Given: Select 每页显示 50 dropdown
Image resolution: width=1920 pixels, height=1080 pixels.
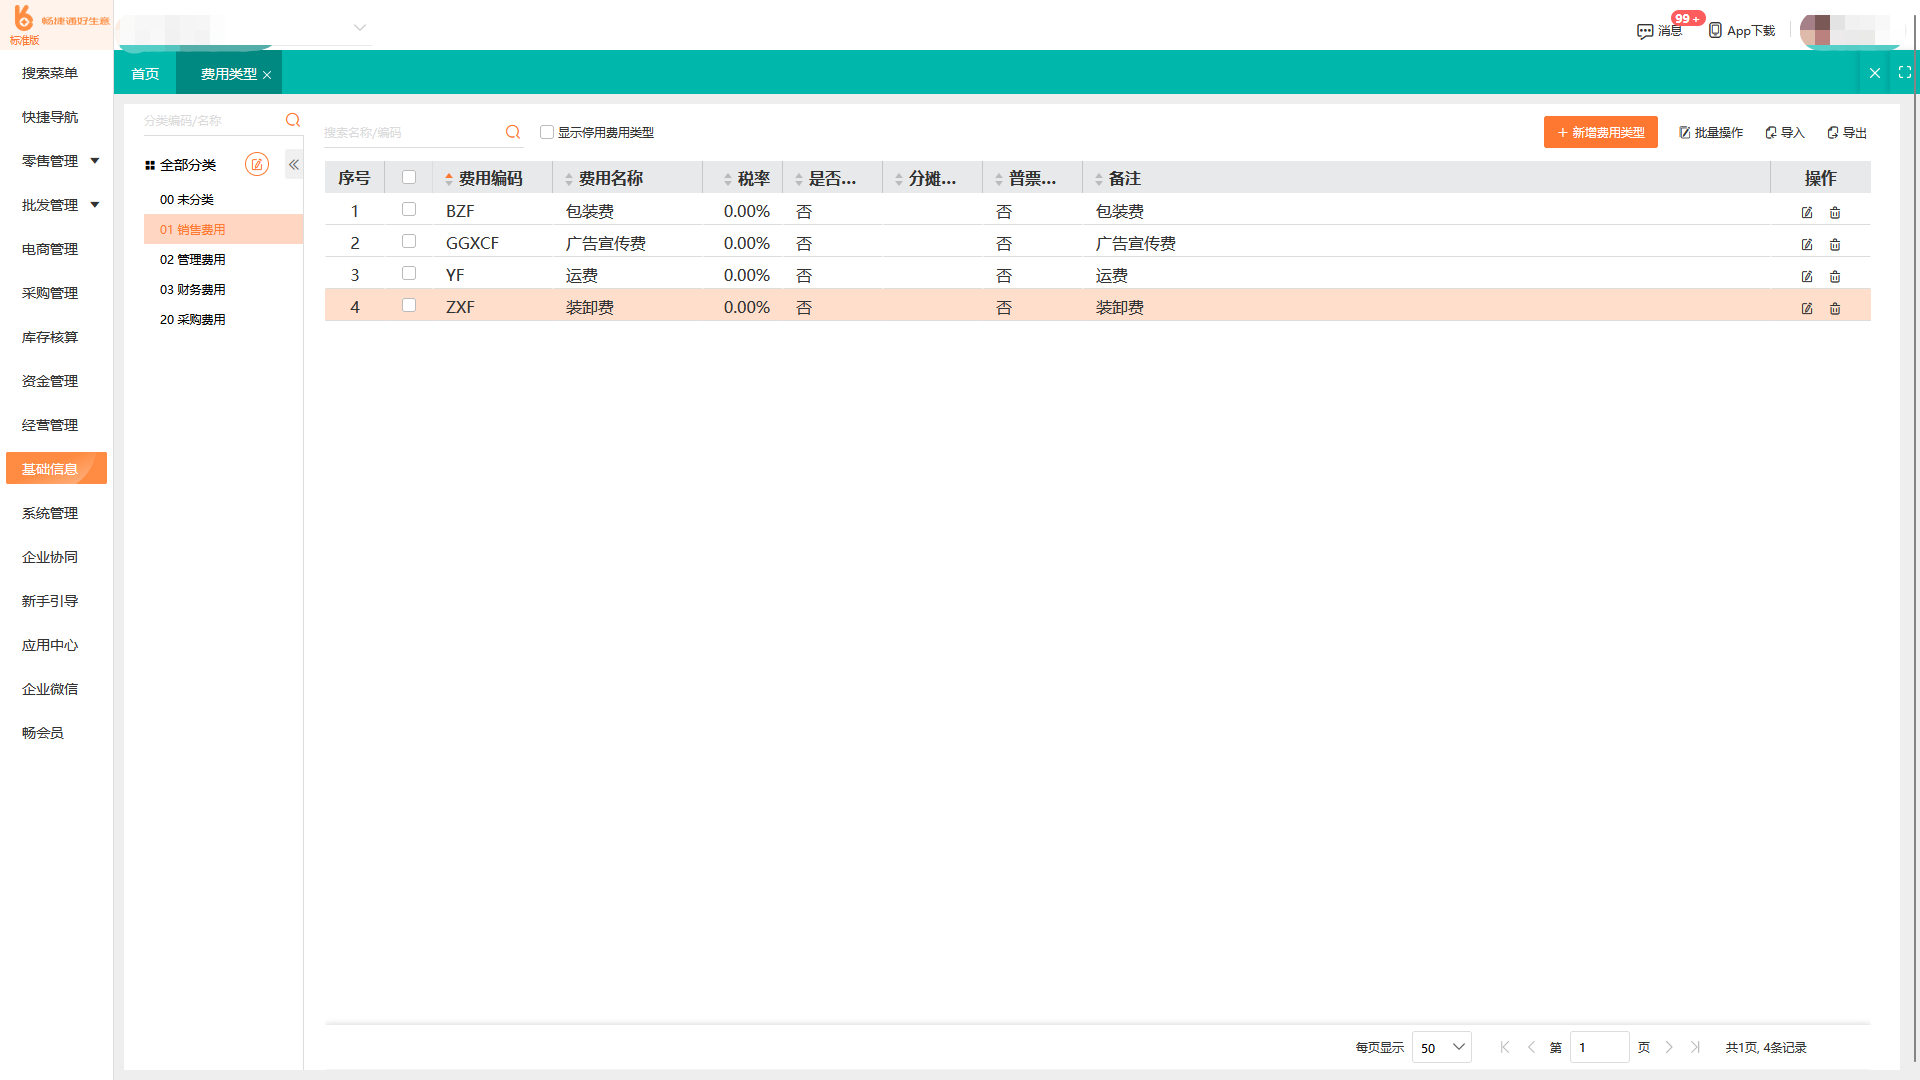Looking at the screenshot, I should coord(1440,1047).
